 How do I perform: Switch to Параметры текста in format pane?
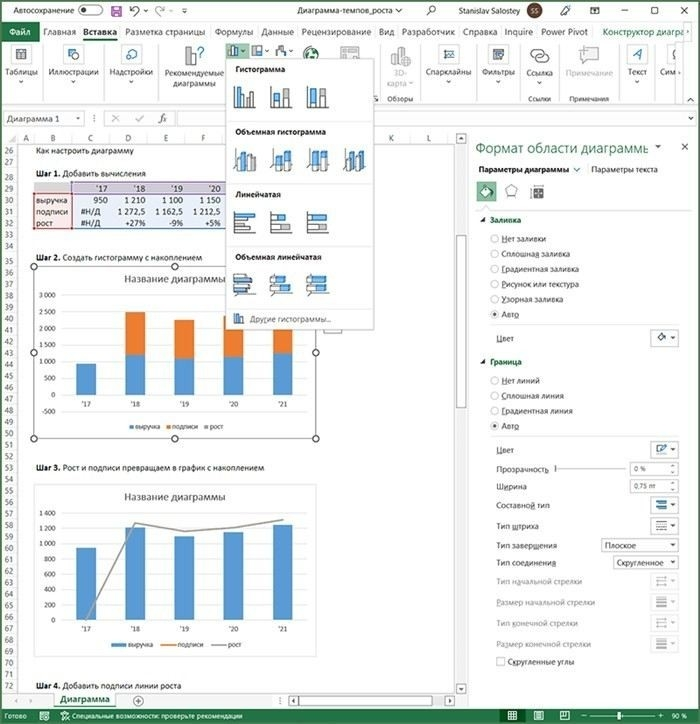(x=624, y=170)
